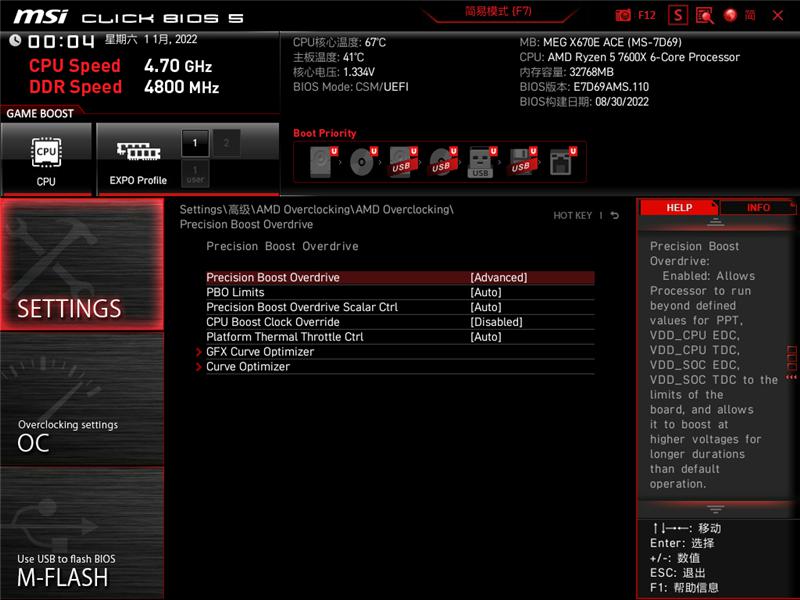
Task: Toggle the Game Boost CPU button
Action: click(46, 158)
